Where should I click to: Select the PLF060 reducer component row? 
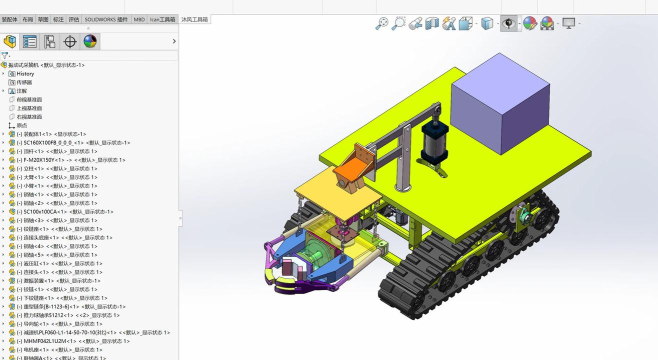(x=89, y=332)
